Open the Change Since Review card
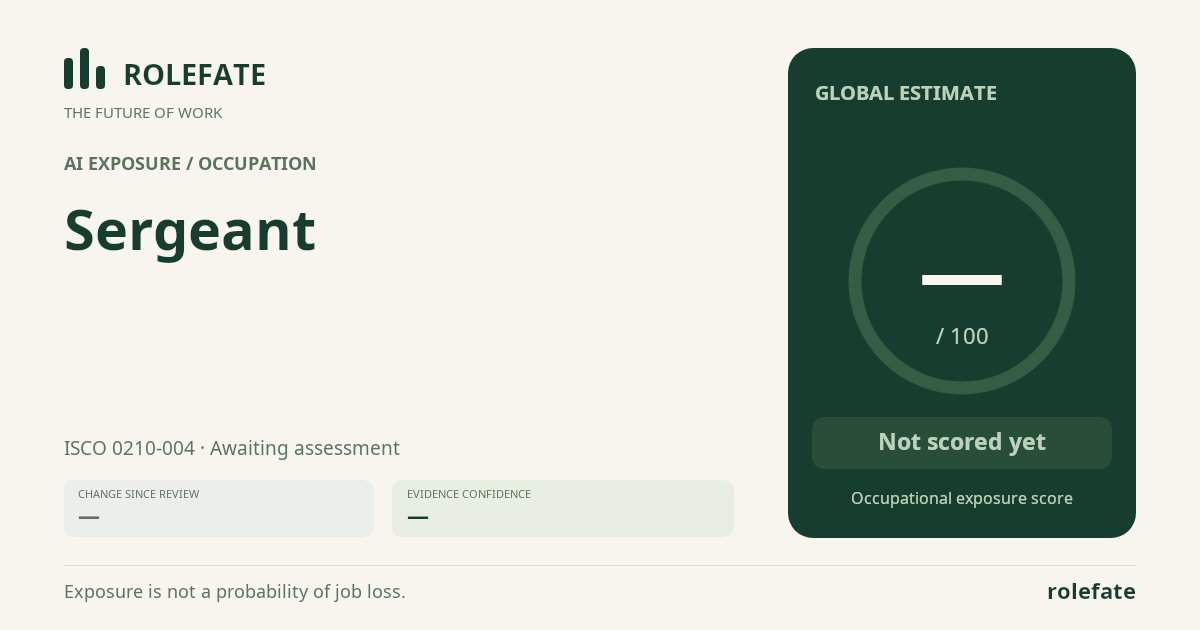The height and width of the screenshot is (630, 1200). pyautogui.click(x=219, y=508)
